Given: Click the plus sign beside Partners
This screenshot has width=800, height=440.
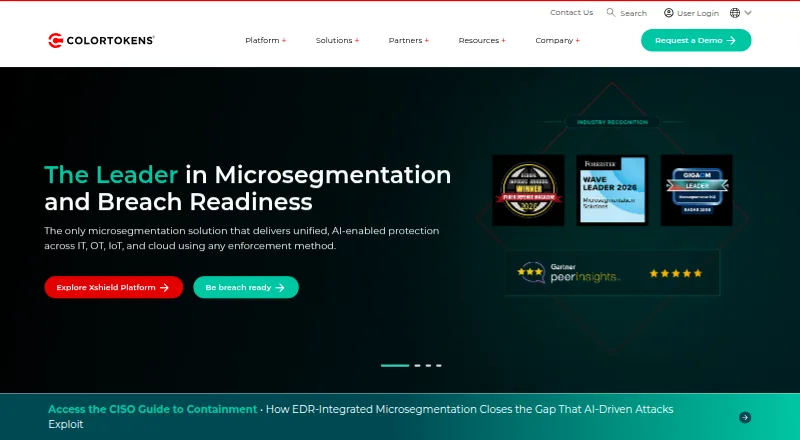Looking at the screenshot, I should pos(427,40).
